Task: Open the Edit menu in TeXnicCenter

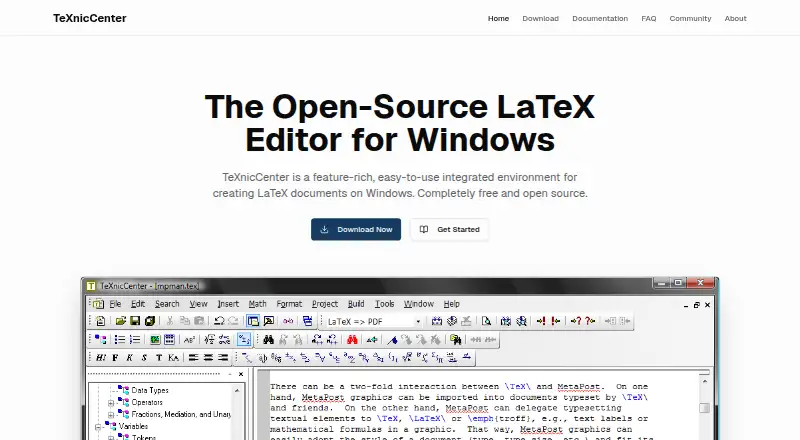Action: tap(138, 304)
